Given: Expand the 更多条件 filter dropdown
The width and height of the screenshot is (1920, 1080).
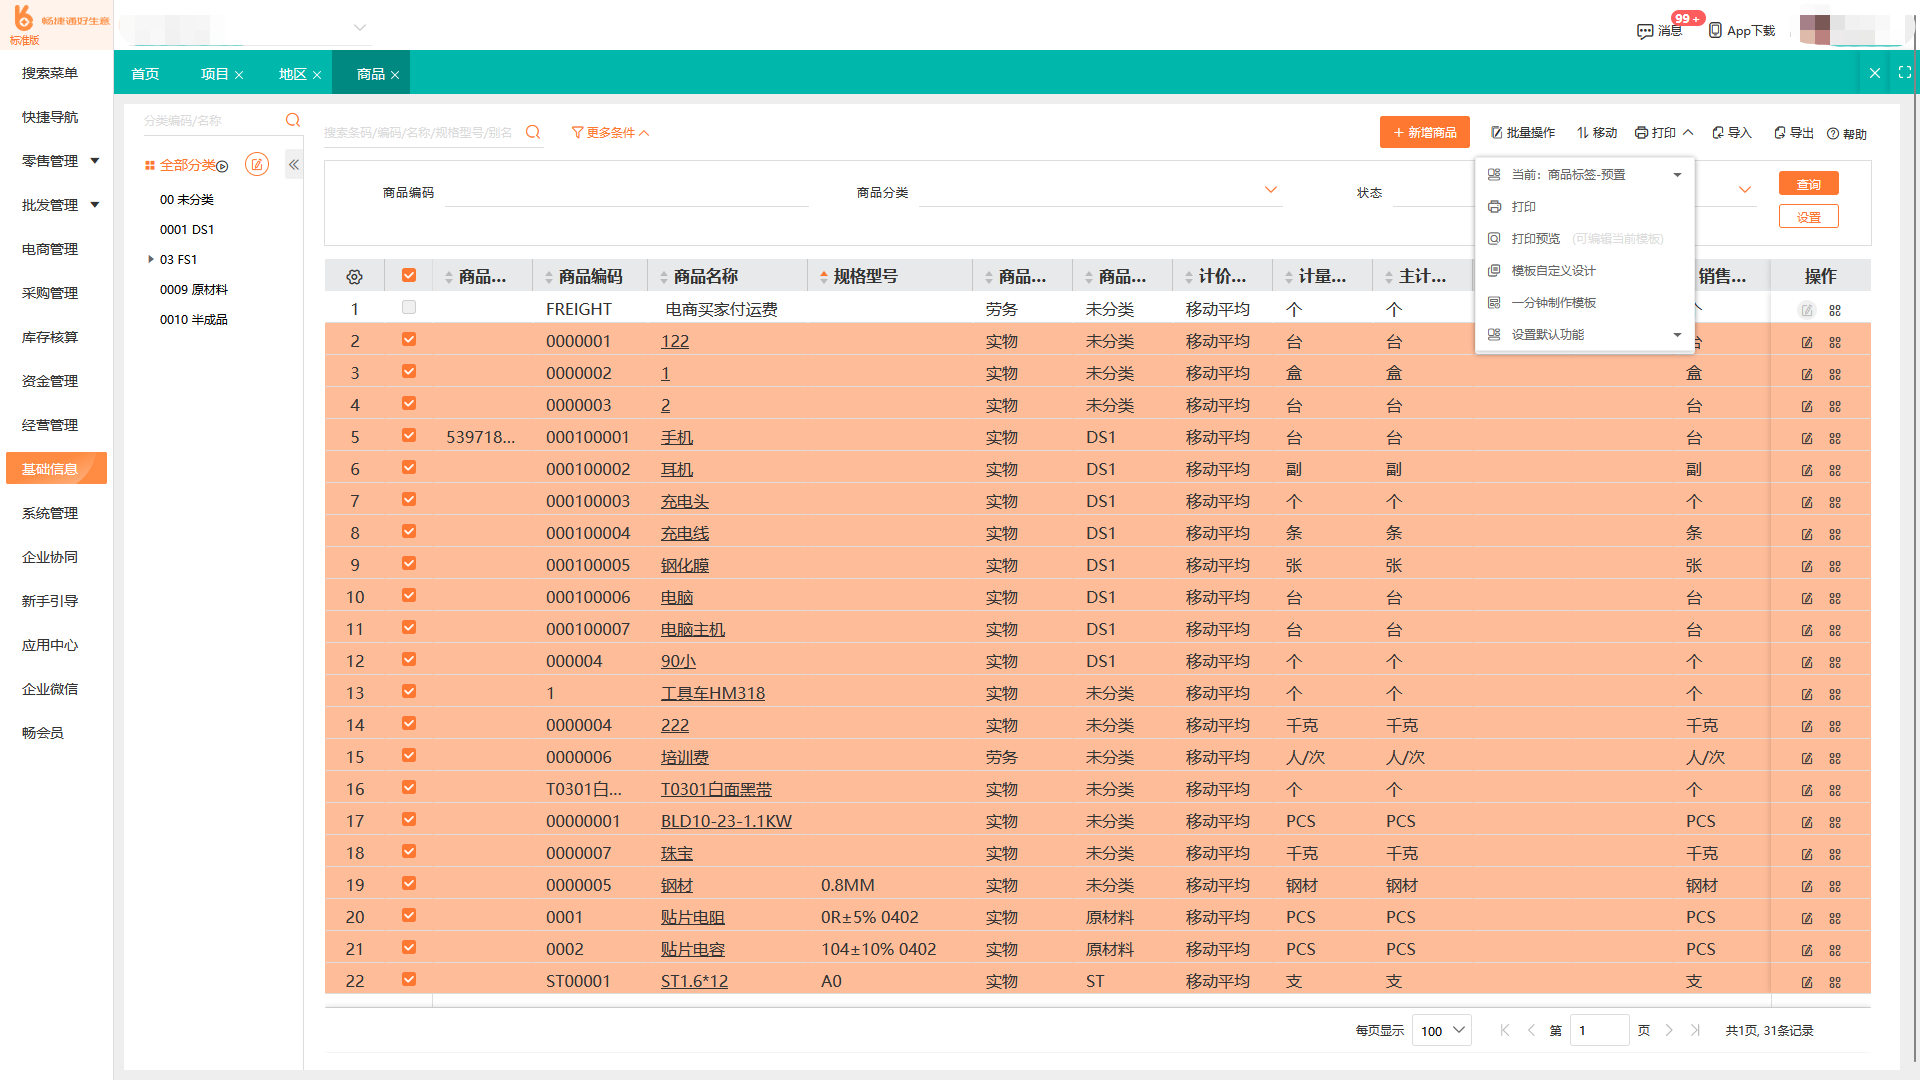Looking at the screenshot, I should (x=612, y=132).
